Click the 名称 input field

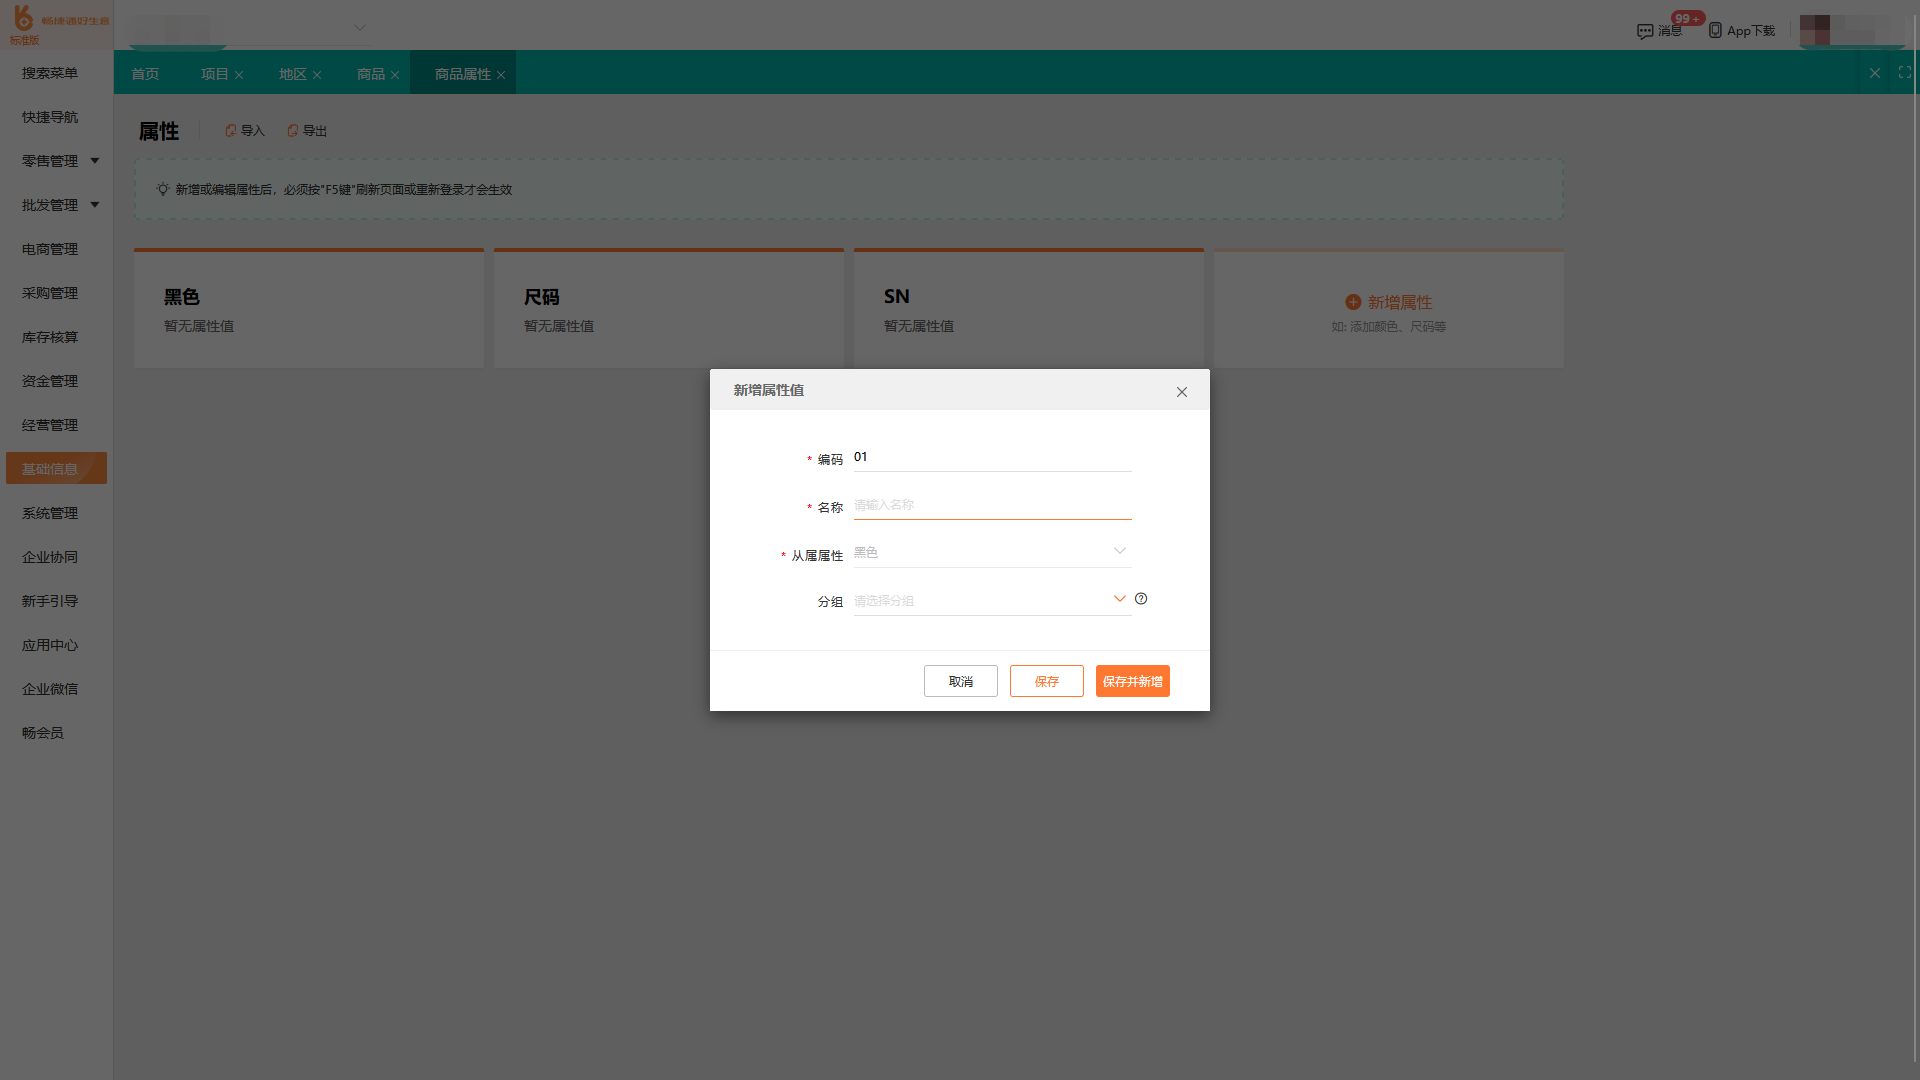(x=993, y=505)
